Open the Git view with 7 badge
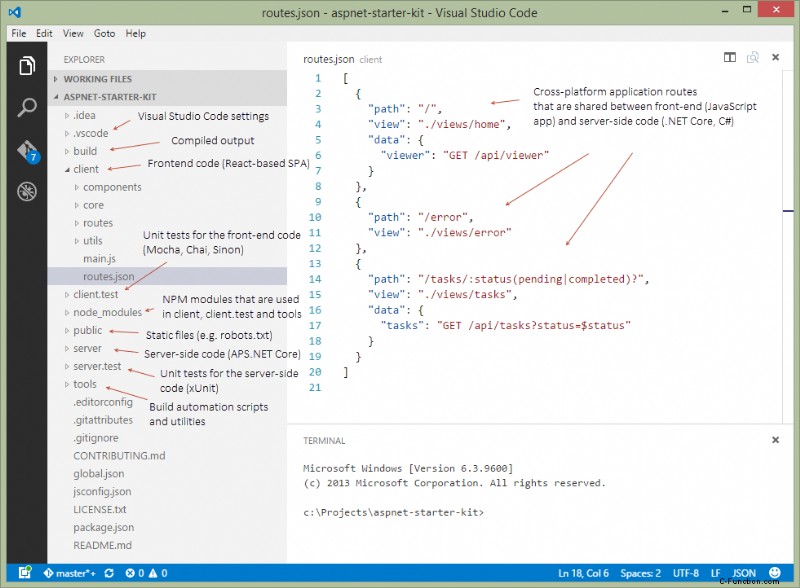Viewport: 800px width, 588px height. pos(26,150)
